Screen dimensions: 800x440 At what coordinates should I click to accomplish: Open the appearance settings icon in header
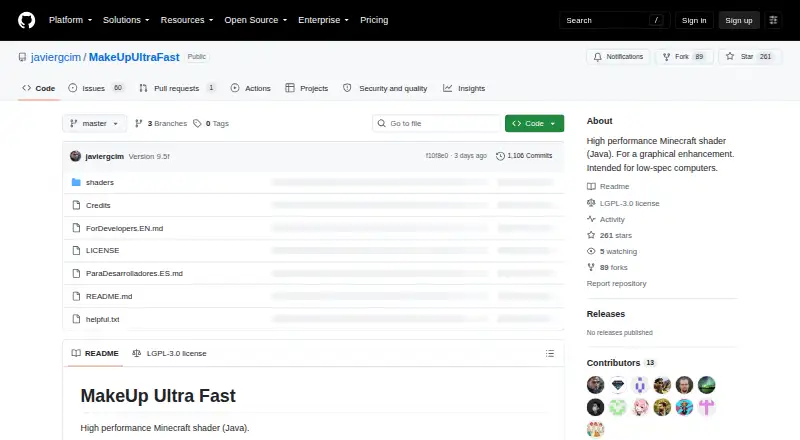[773, 20]
